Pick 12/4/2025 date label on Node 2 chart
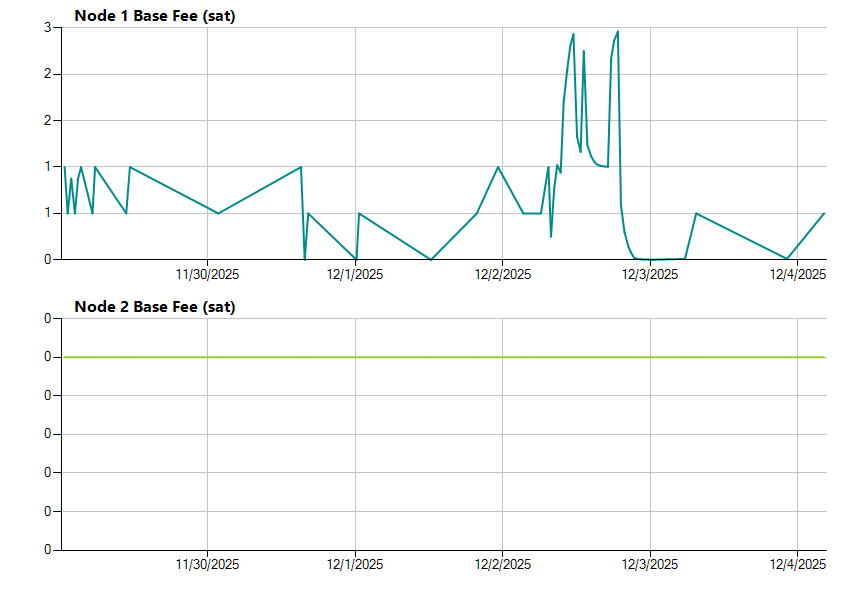The image size is (860, 600). pyautogui.click(x=797, y=565)
